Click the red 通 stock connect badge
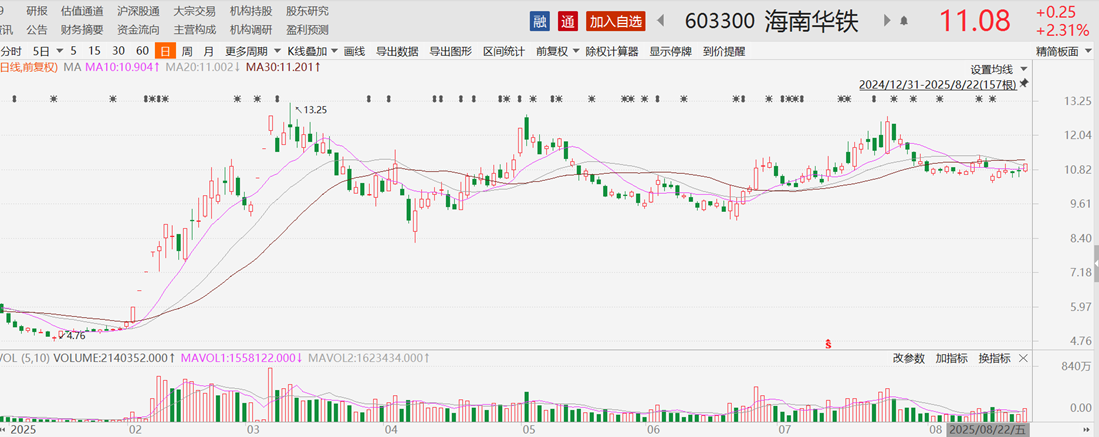This screenshot has width=1099, height=437. 567,20
